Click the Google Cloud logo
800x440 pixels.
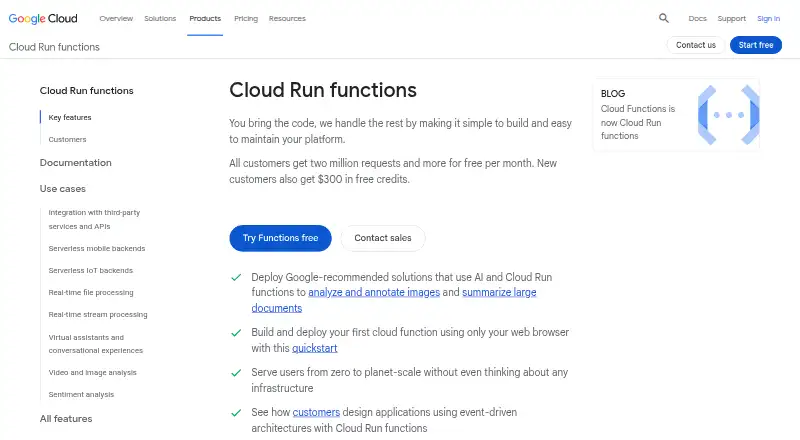[43, 19]
